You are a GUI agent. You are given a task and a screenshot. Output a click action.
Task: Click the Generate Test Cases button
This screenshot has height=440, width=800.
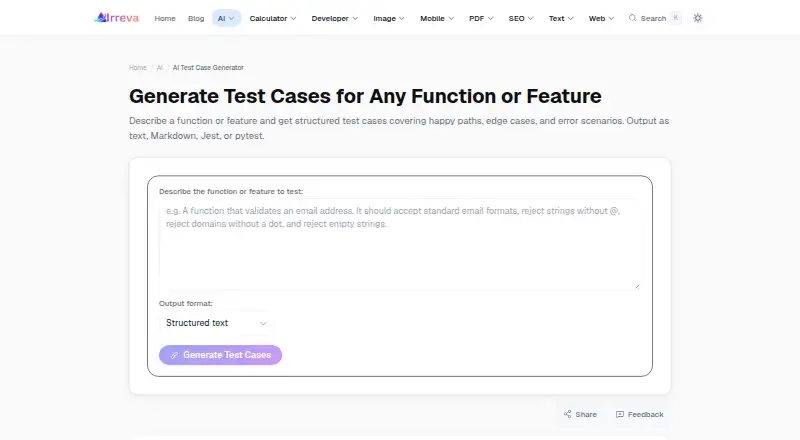click(x=220, y=355)
